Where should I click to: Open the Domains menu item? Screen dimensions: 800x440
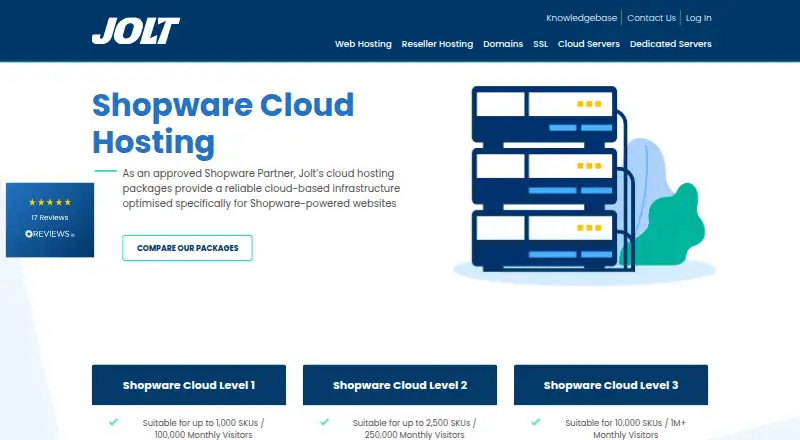pos(503,44)
